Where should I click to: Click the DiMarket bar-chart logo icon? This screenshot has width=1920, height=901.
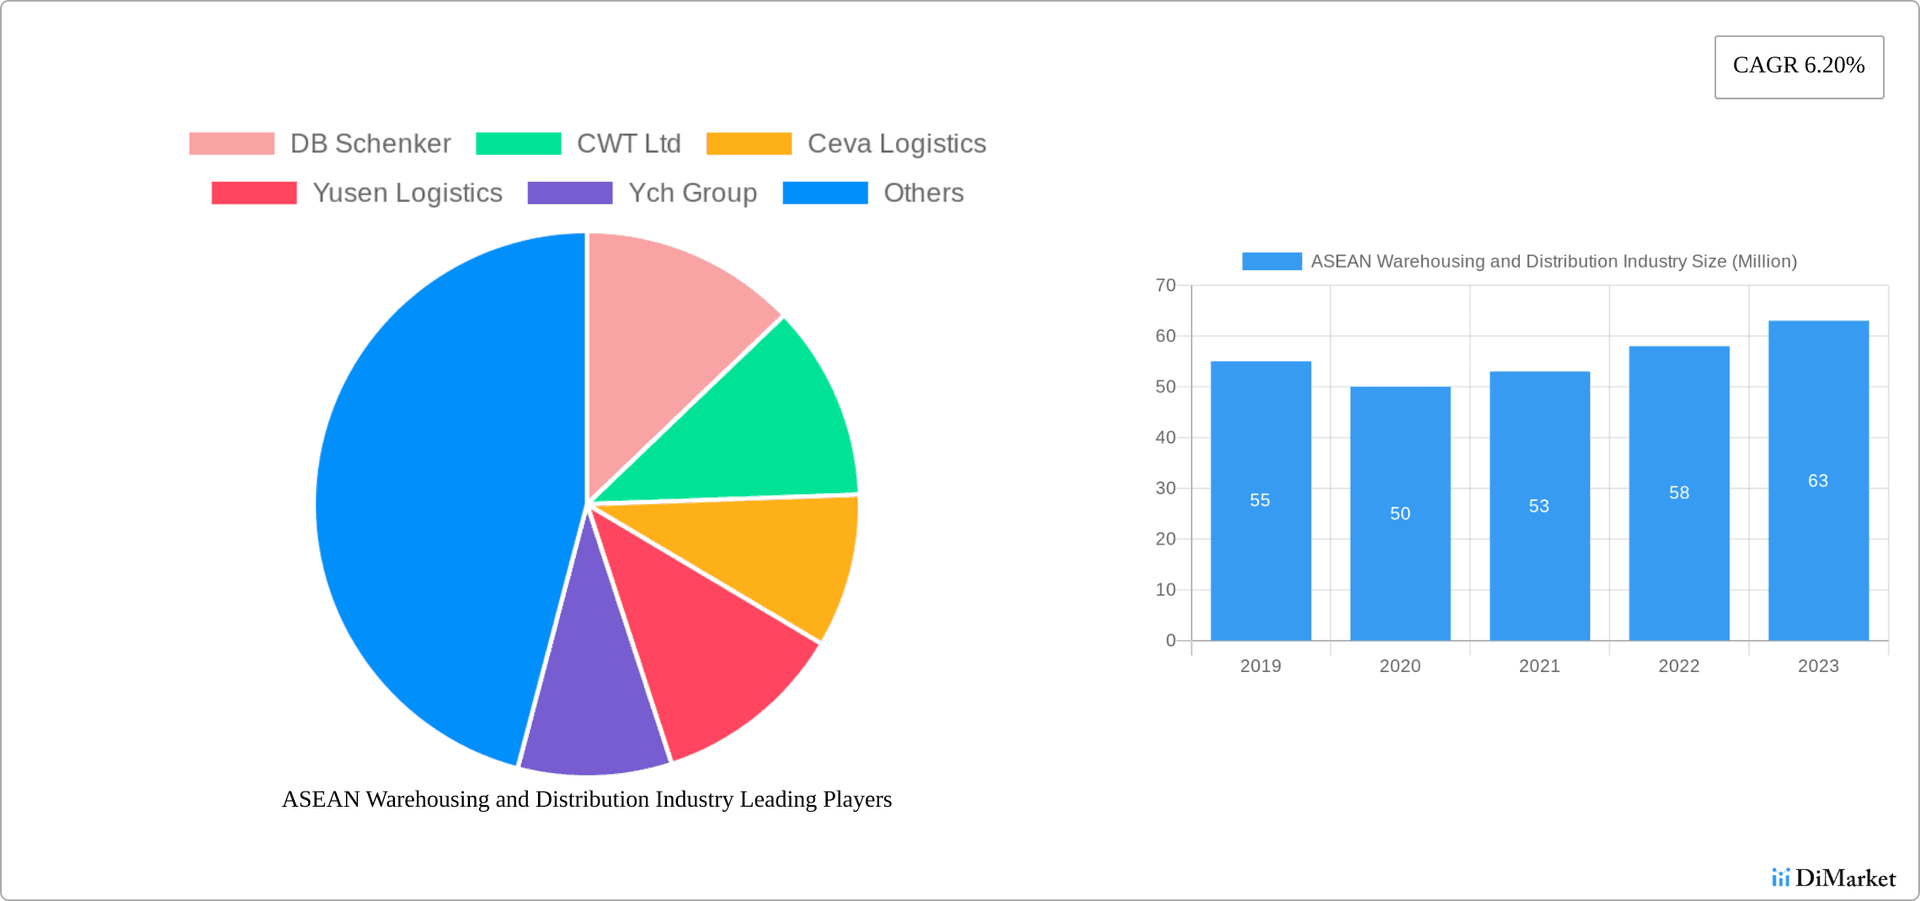pyautogui.click(x=1781, y=878)
